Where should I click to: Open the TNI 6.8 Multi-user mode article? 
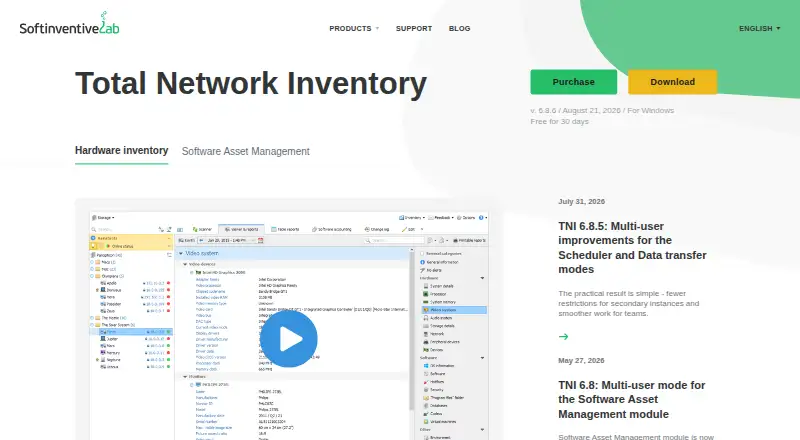point(632,399)
